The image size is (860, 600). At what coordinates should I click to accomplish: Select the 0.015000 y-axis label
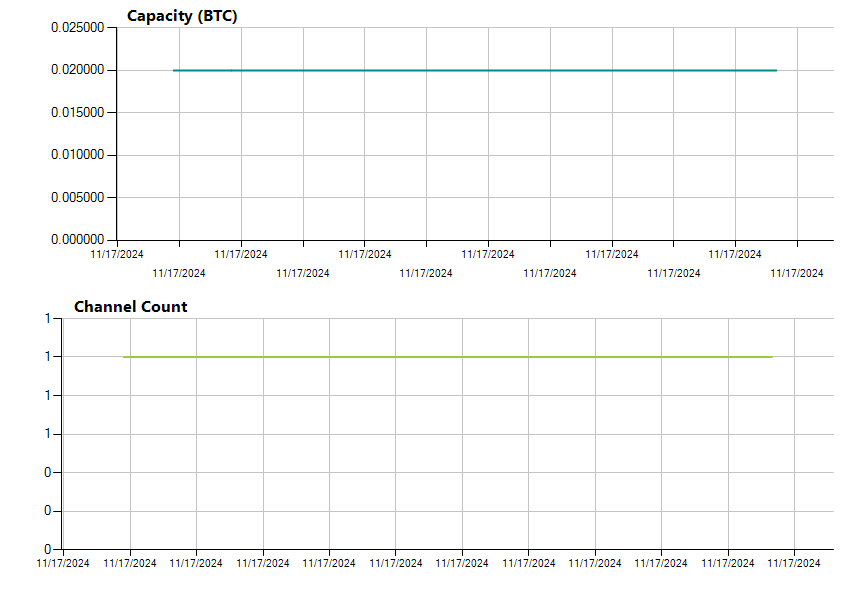(x=77, y=112)
